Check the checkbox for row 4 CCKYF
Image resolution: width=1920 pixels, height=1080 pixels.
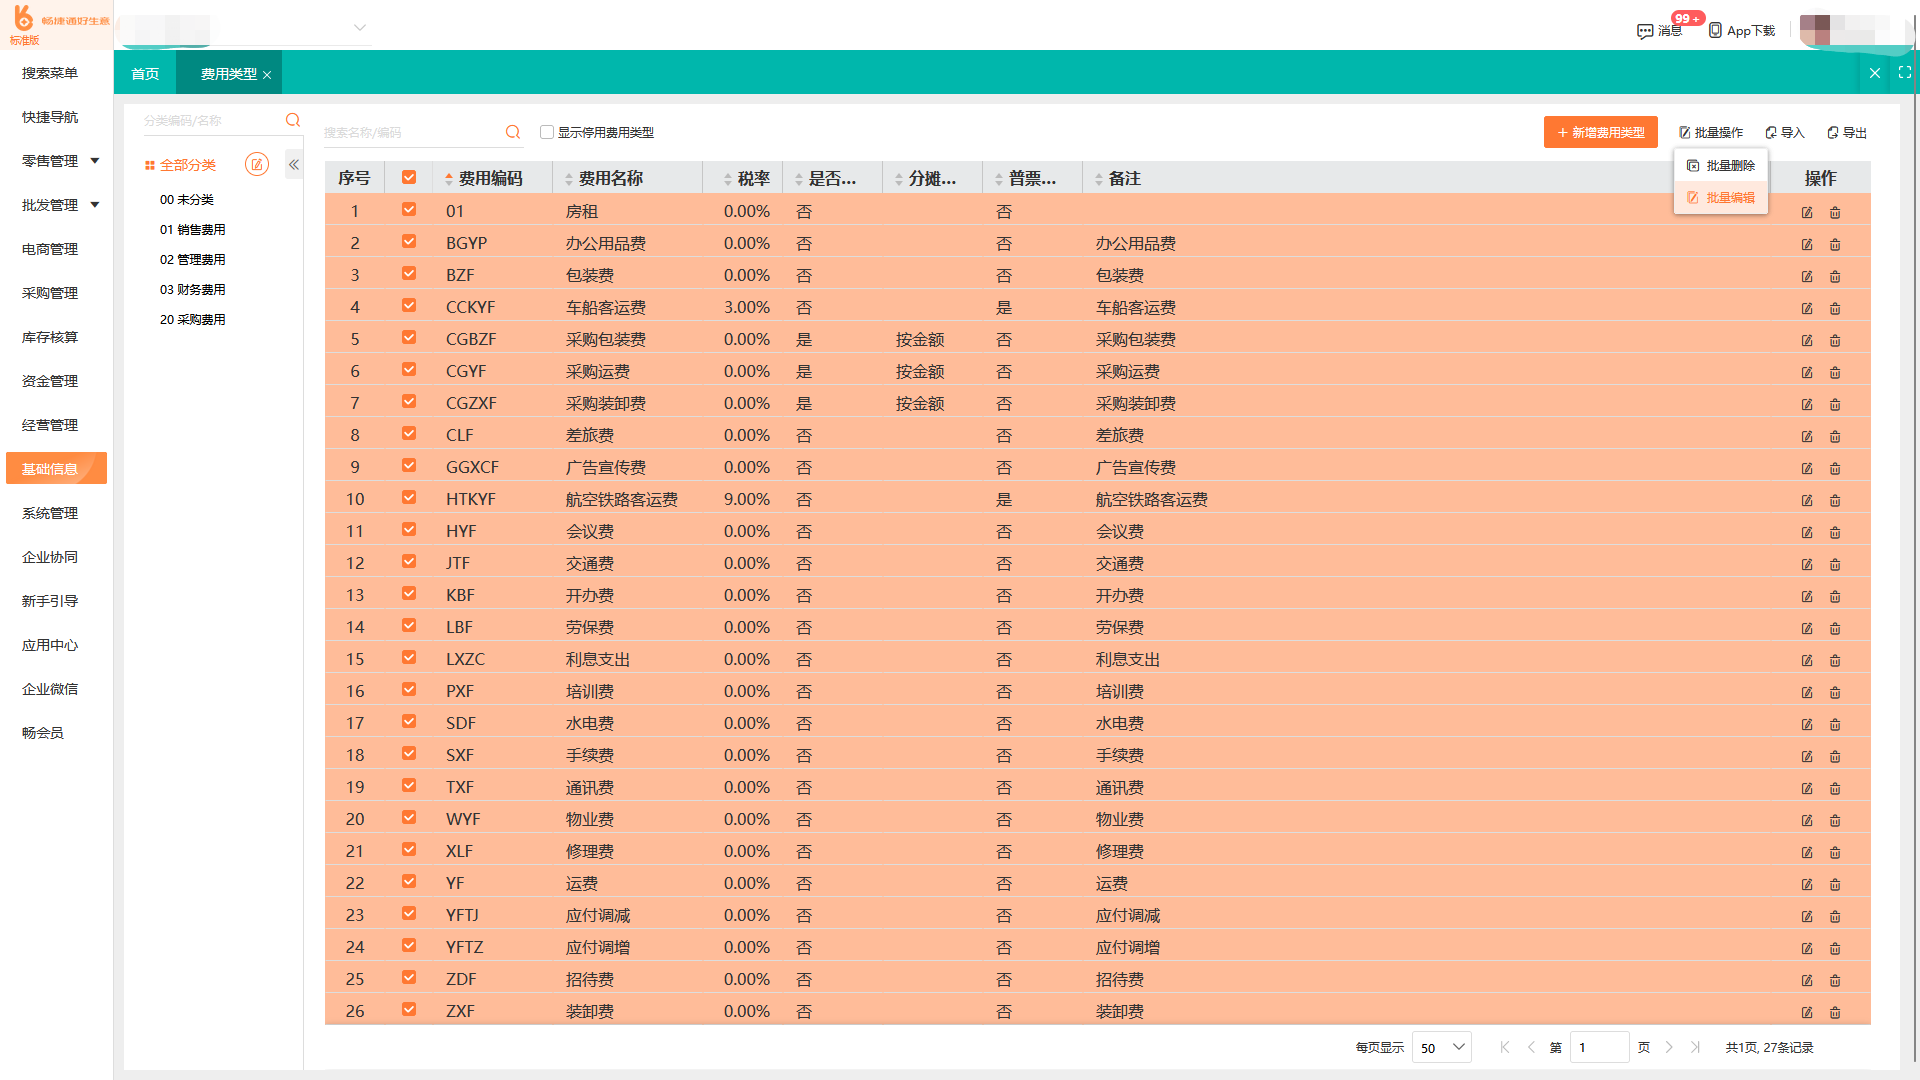pyautogui.click(x=409, y=307)
